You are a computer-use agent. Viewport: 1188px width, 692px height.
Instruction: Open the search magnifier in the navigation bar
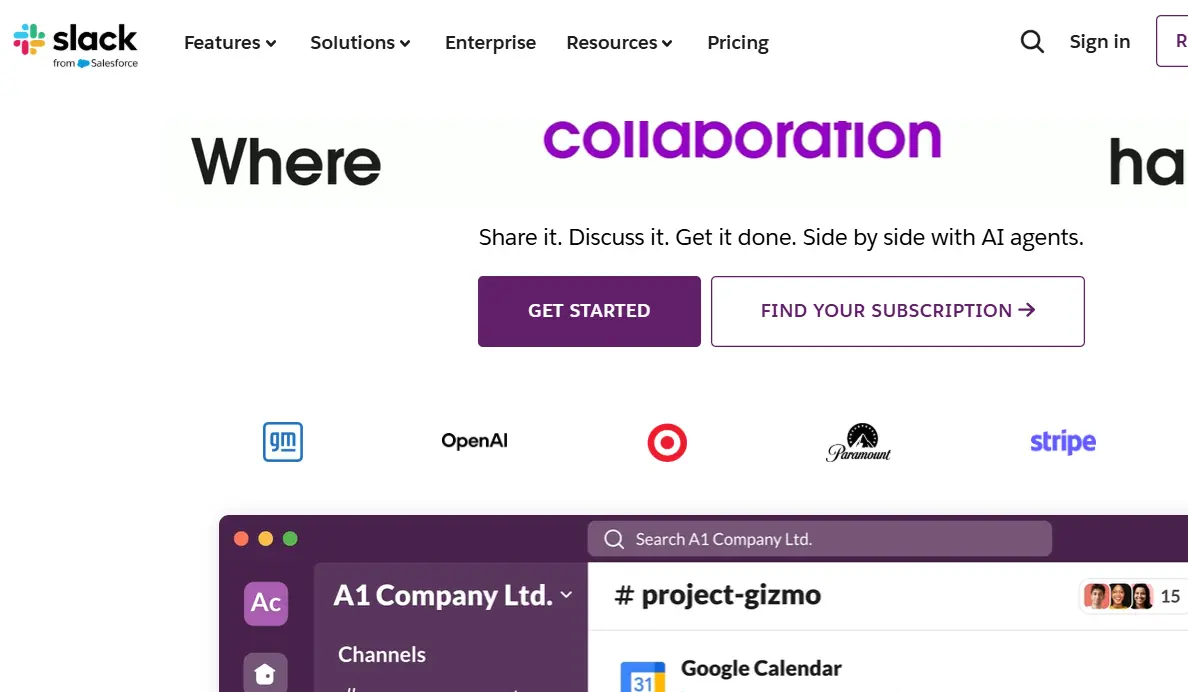click(1032, 41)
